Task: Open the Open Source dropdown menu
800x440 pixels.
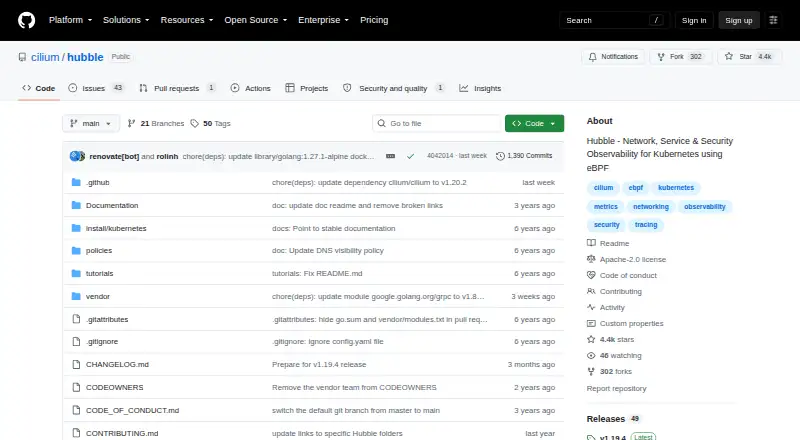Action: (256, 20)
